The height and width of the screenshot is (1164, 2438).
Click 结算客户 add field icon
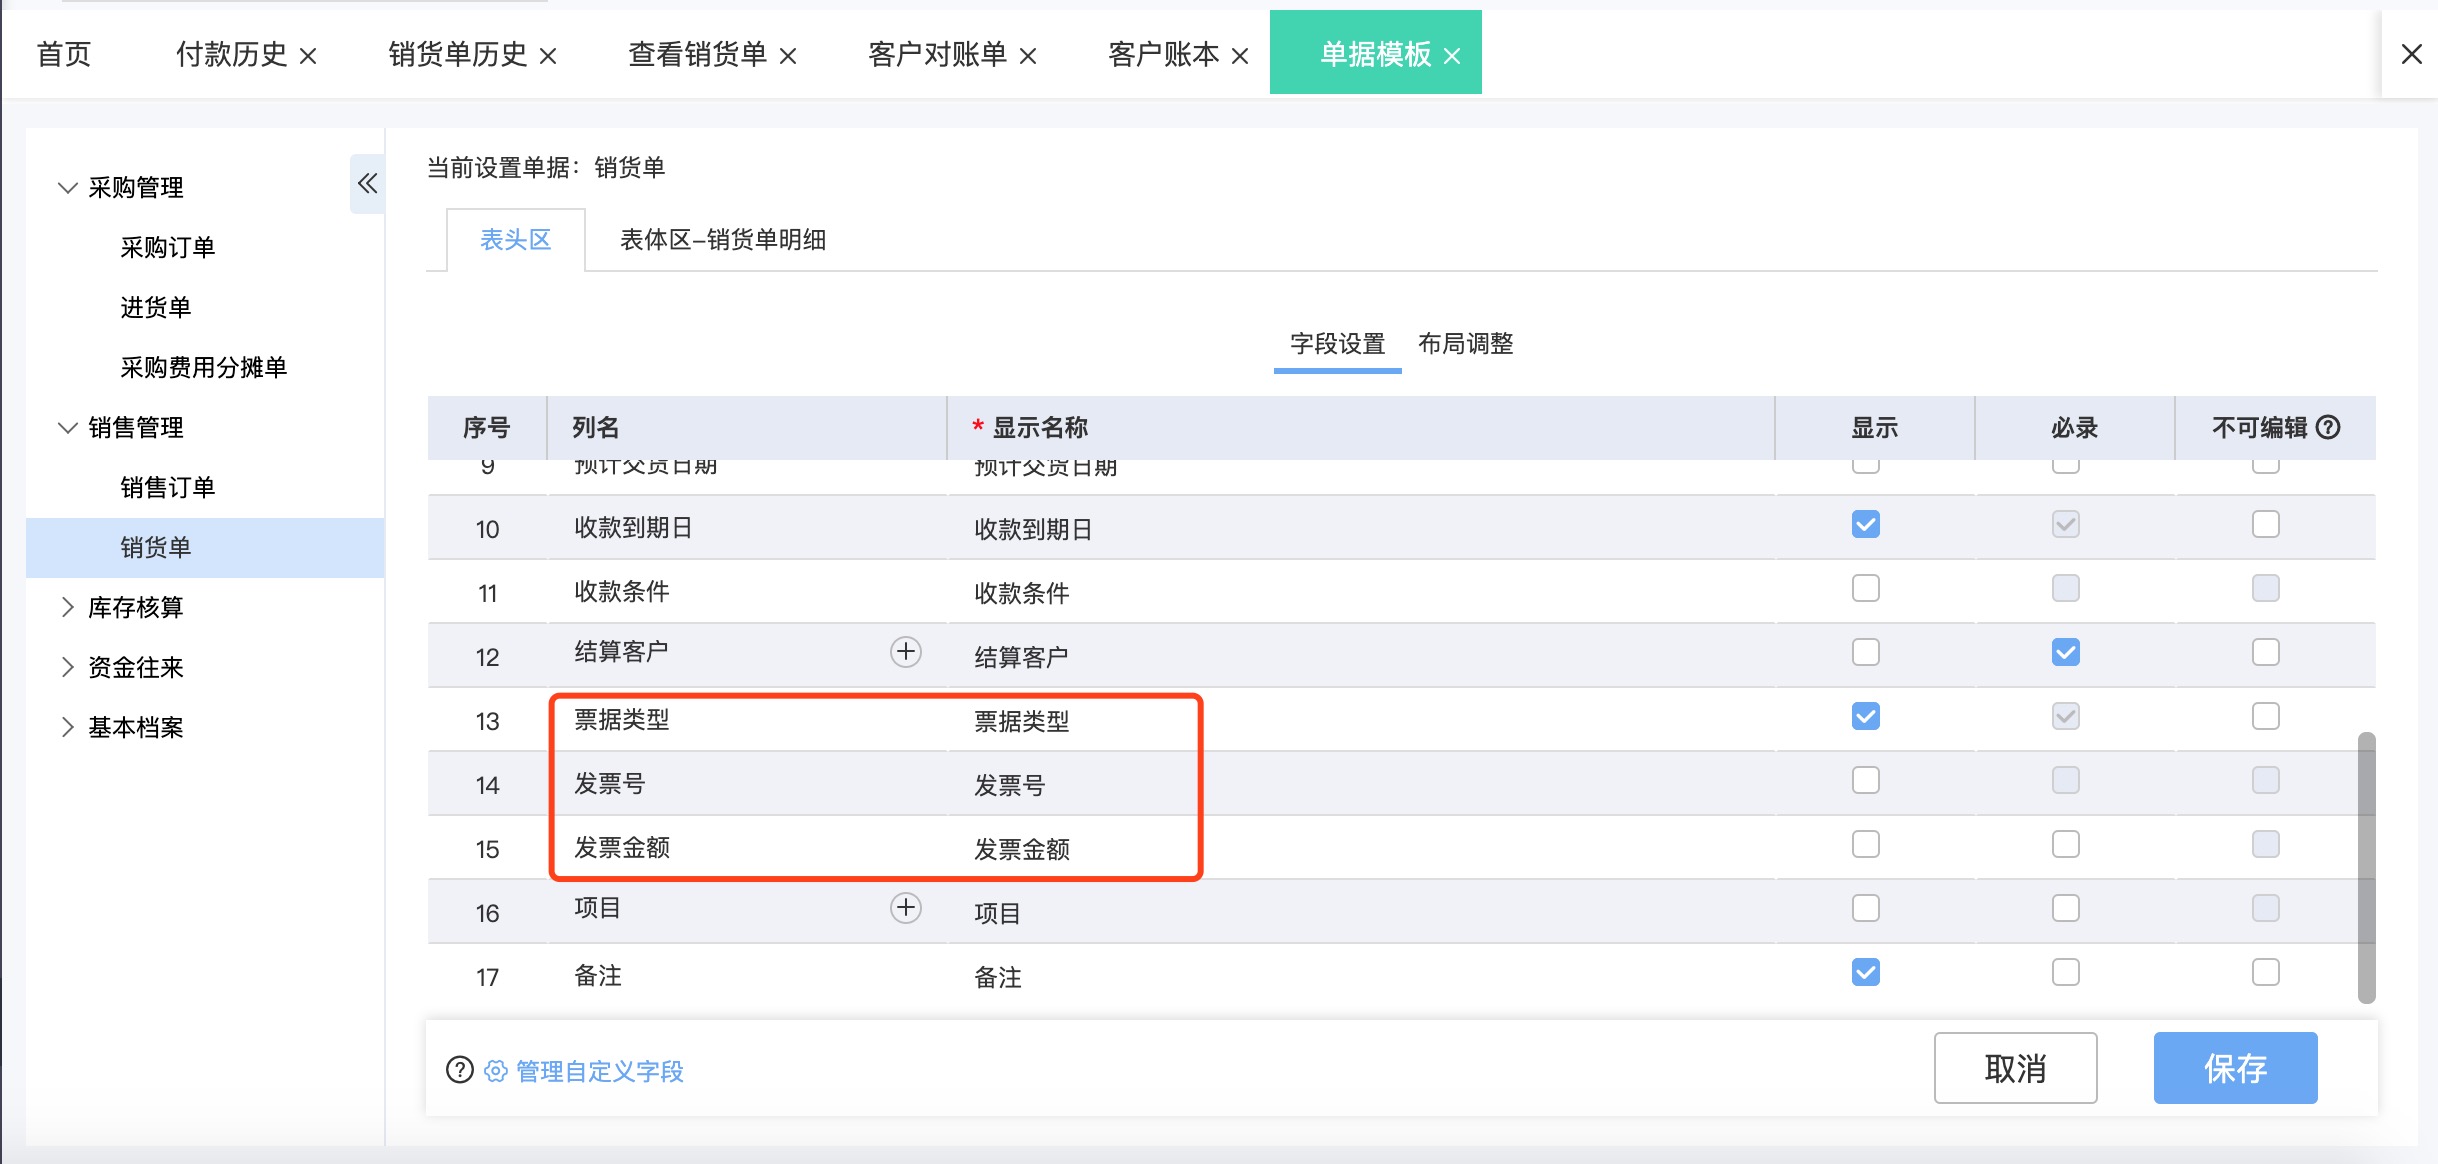[906, 651]
